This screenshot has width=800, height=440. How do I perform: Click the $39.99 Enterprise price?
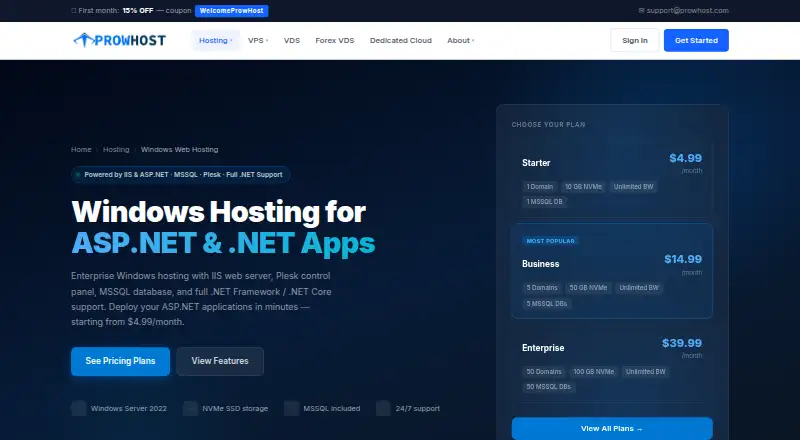tap(682, 343)
